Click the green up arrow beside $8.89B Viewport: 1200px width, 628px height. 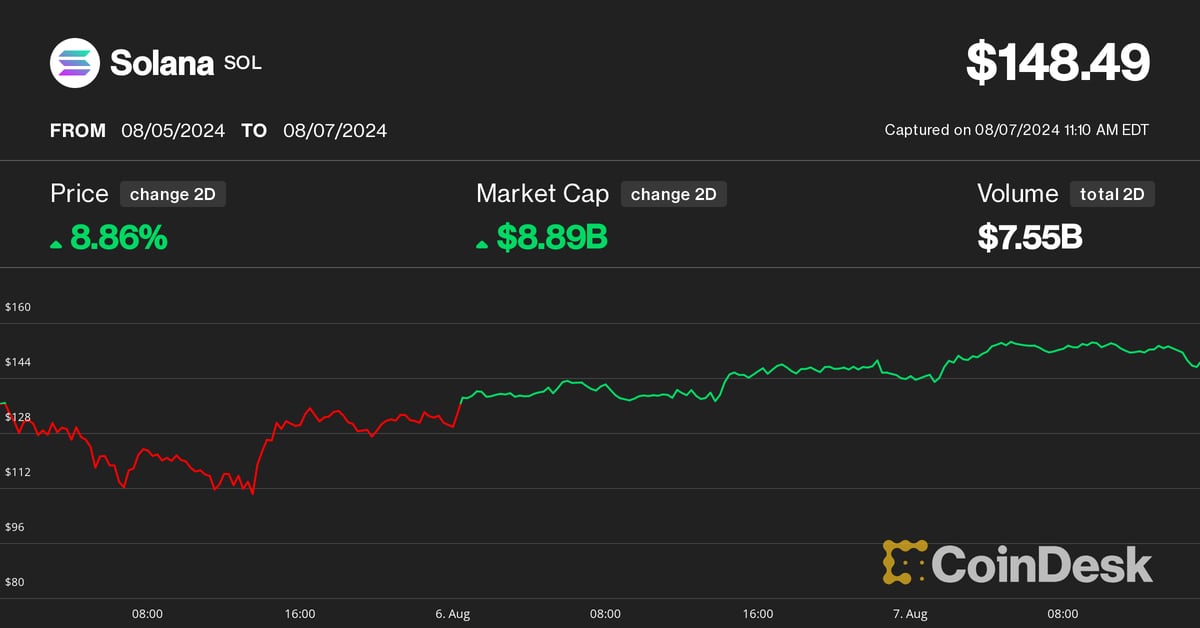pyautogui.click(x=482, y=243)
